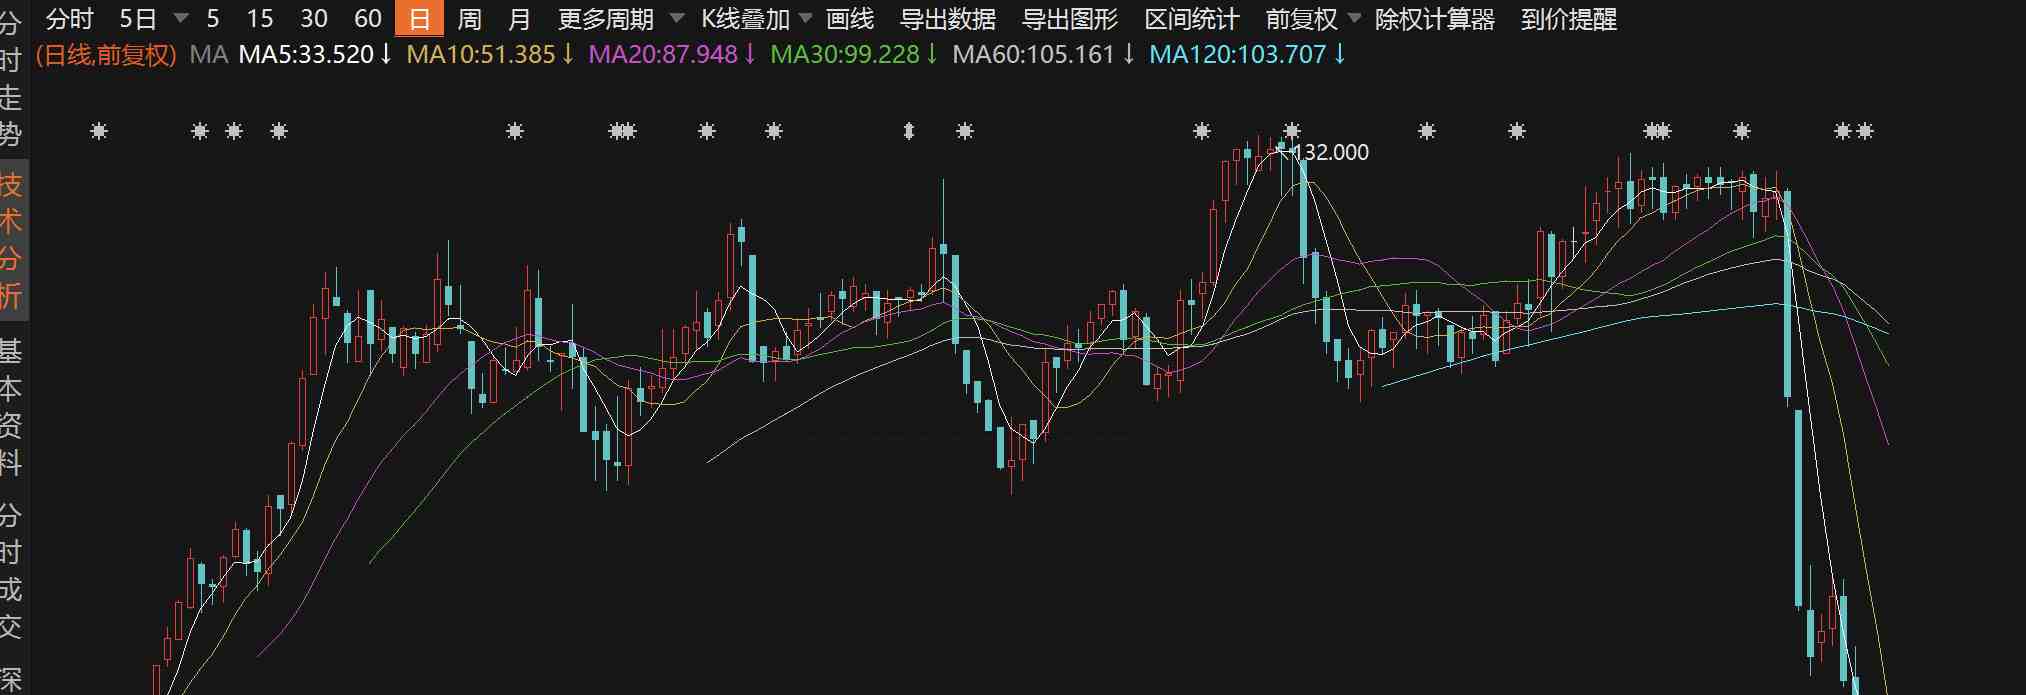Open the 除权计算器 calculator tool
2026x695 pixels.
(x=1434, y=19)
